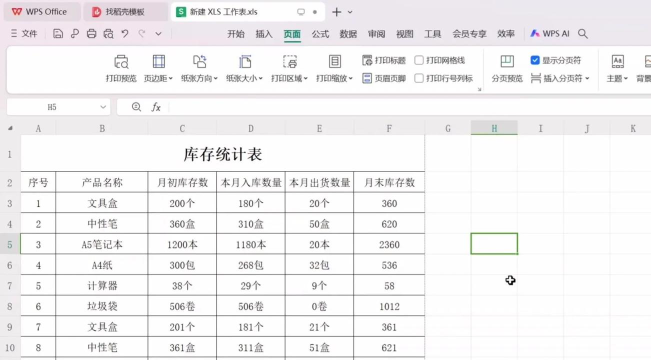Image resolution: width=651 pixels, height=360 pixels.
Task: Click the cell 1012
Action: 389,306
